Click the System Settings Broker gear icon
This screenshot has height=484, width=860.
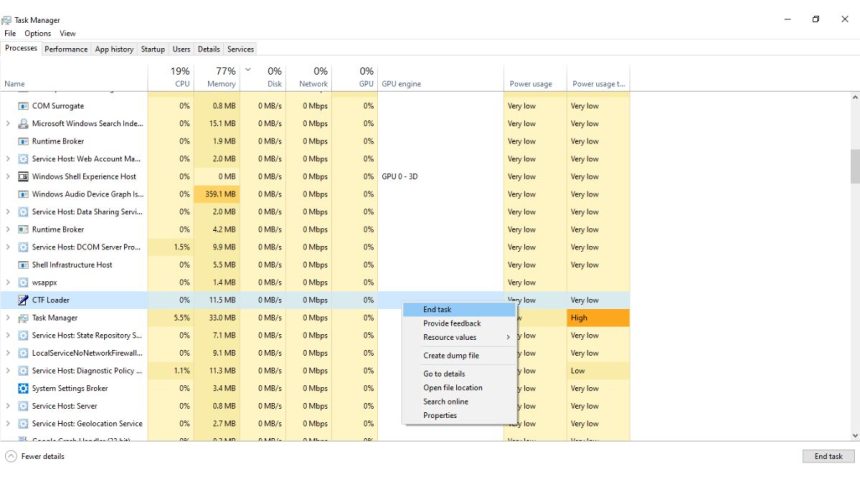click(x=23, y=389)
